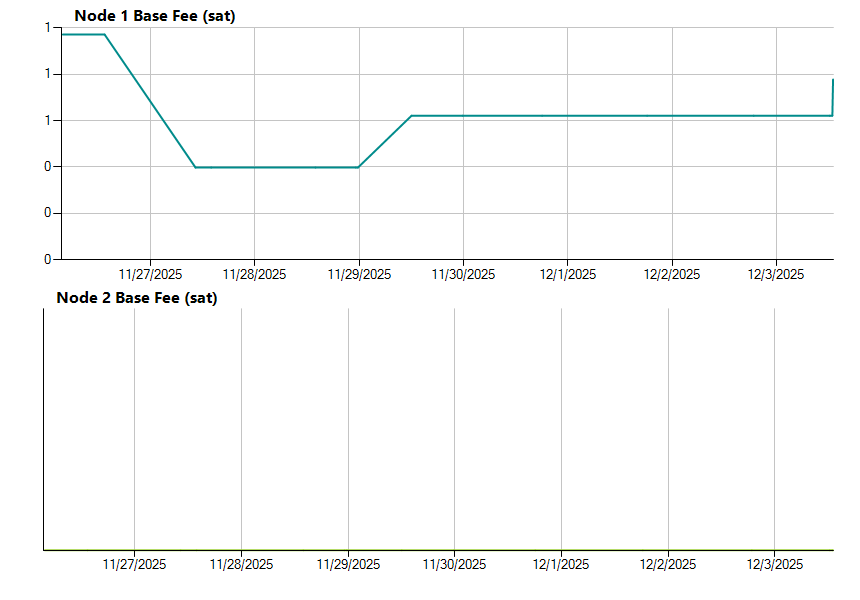
Task: Select 11/30/2025 on the Node 1 x-axis
Action: coord(463,274)
